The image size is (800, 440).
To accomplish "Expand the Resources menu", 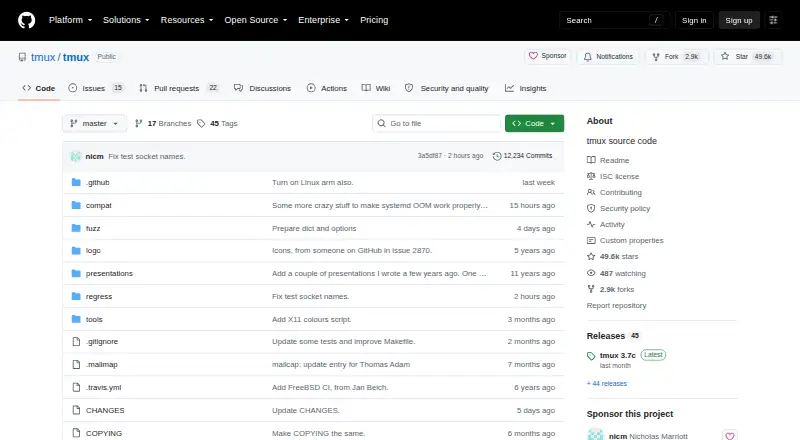I will tap(187, 20).
